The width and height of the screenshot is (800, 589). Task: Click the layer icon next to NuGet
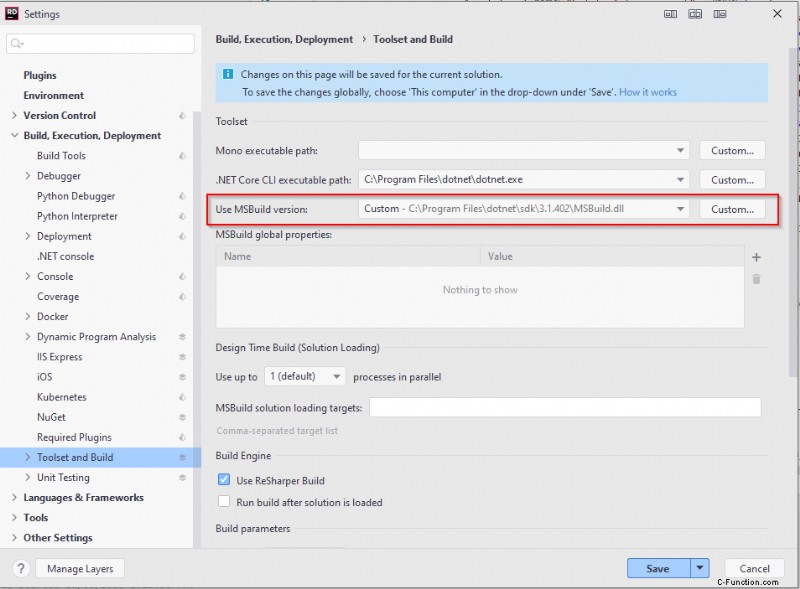[182, 417]
